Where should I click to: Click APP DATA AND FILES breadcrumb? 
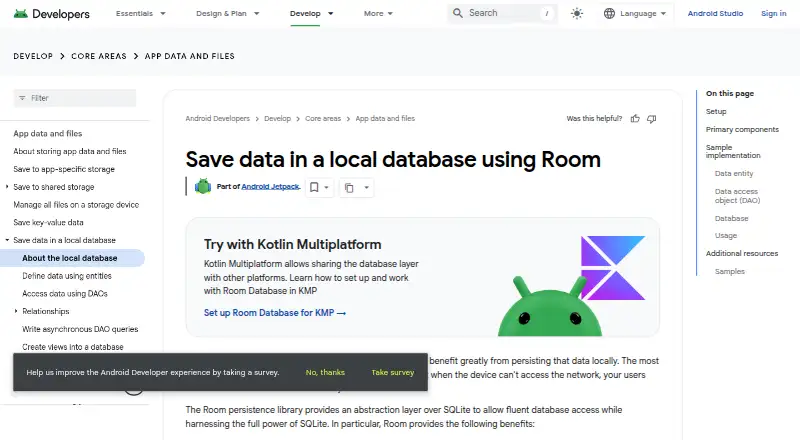[189, 56]
